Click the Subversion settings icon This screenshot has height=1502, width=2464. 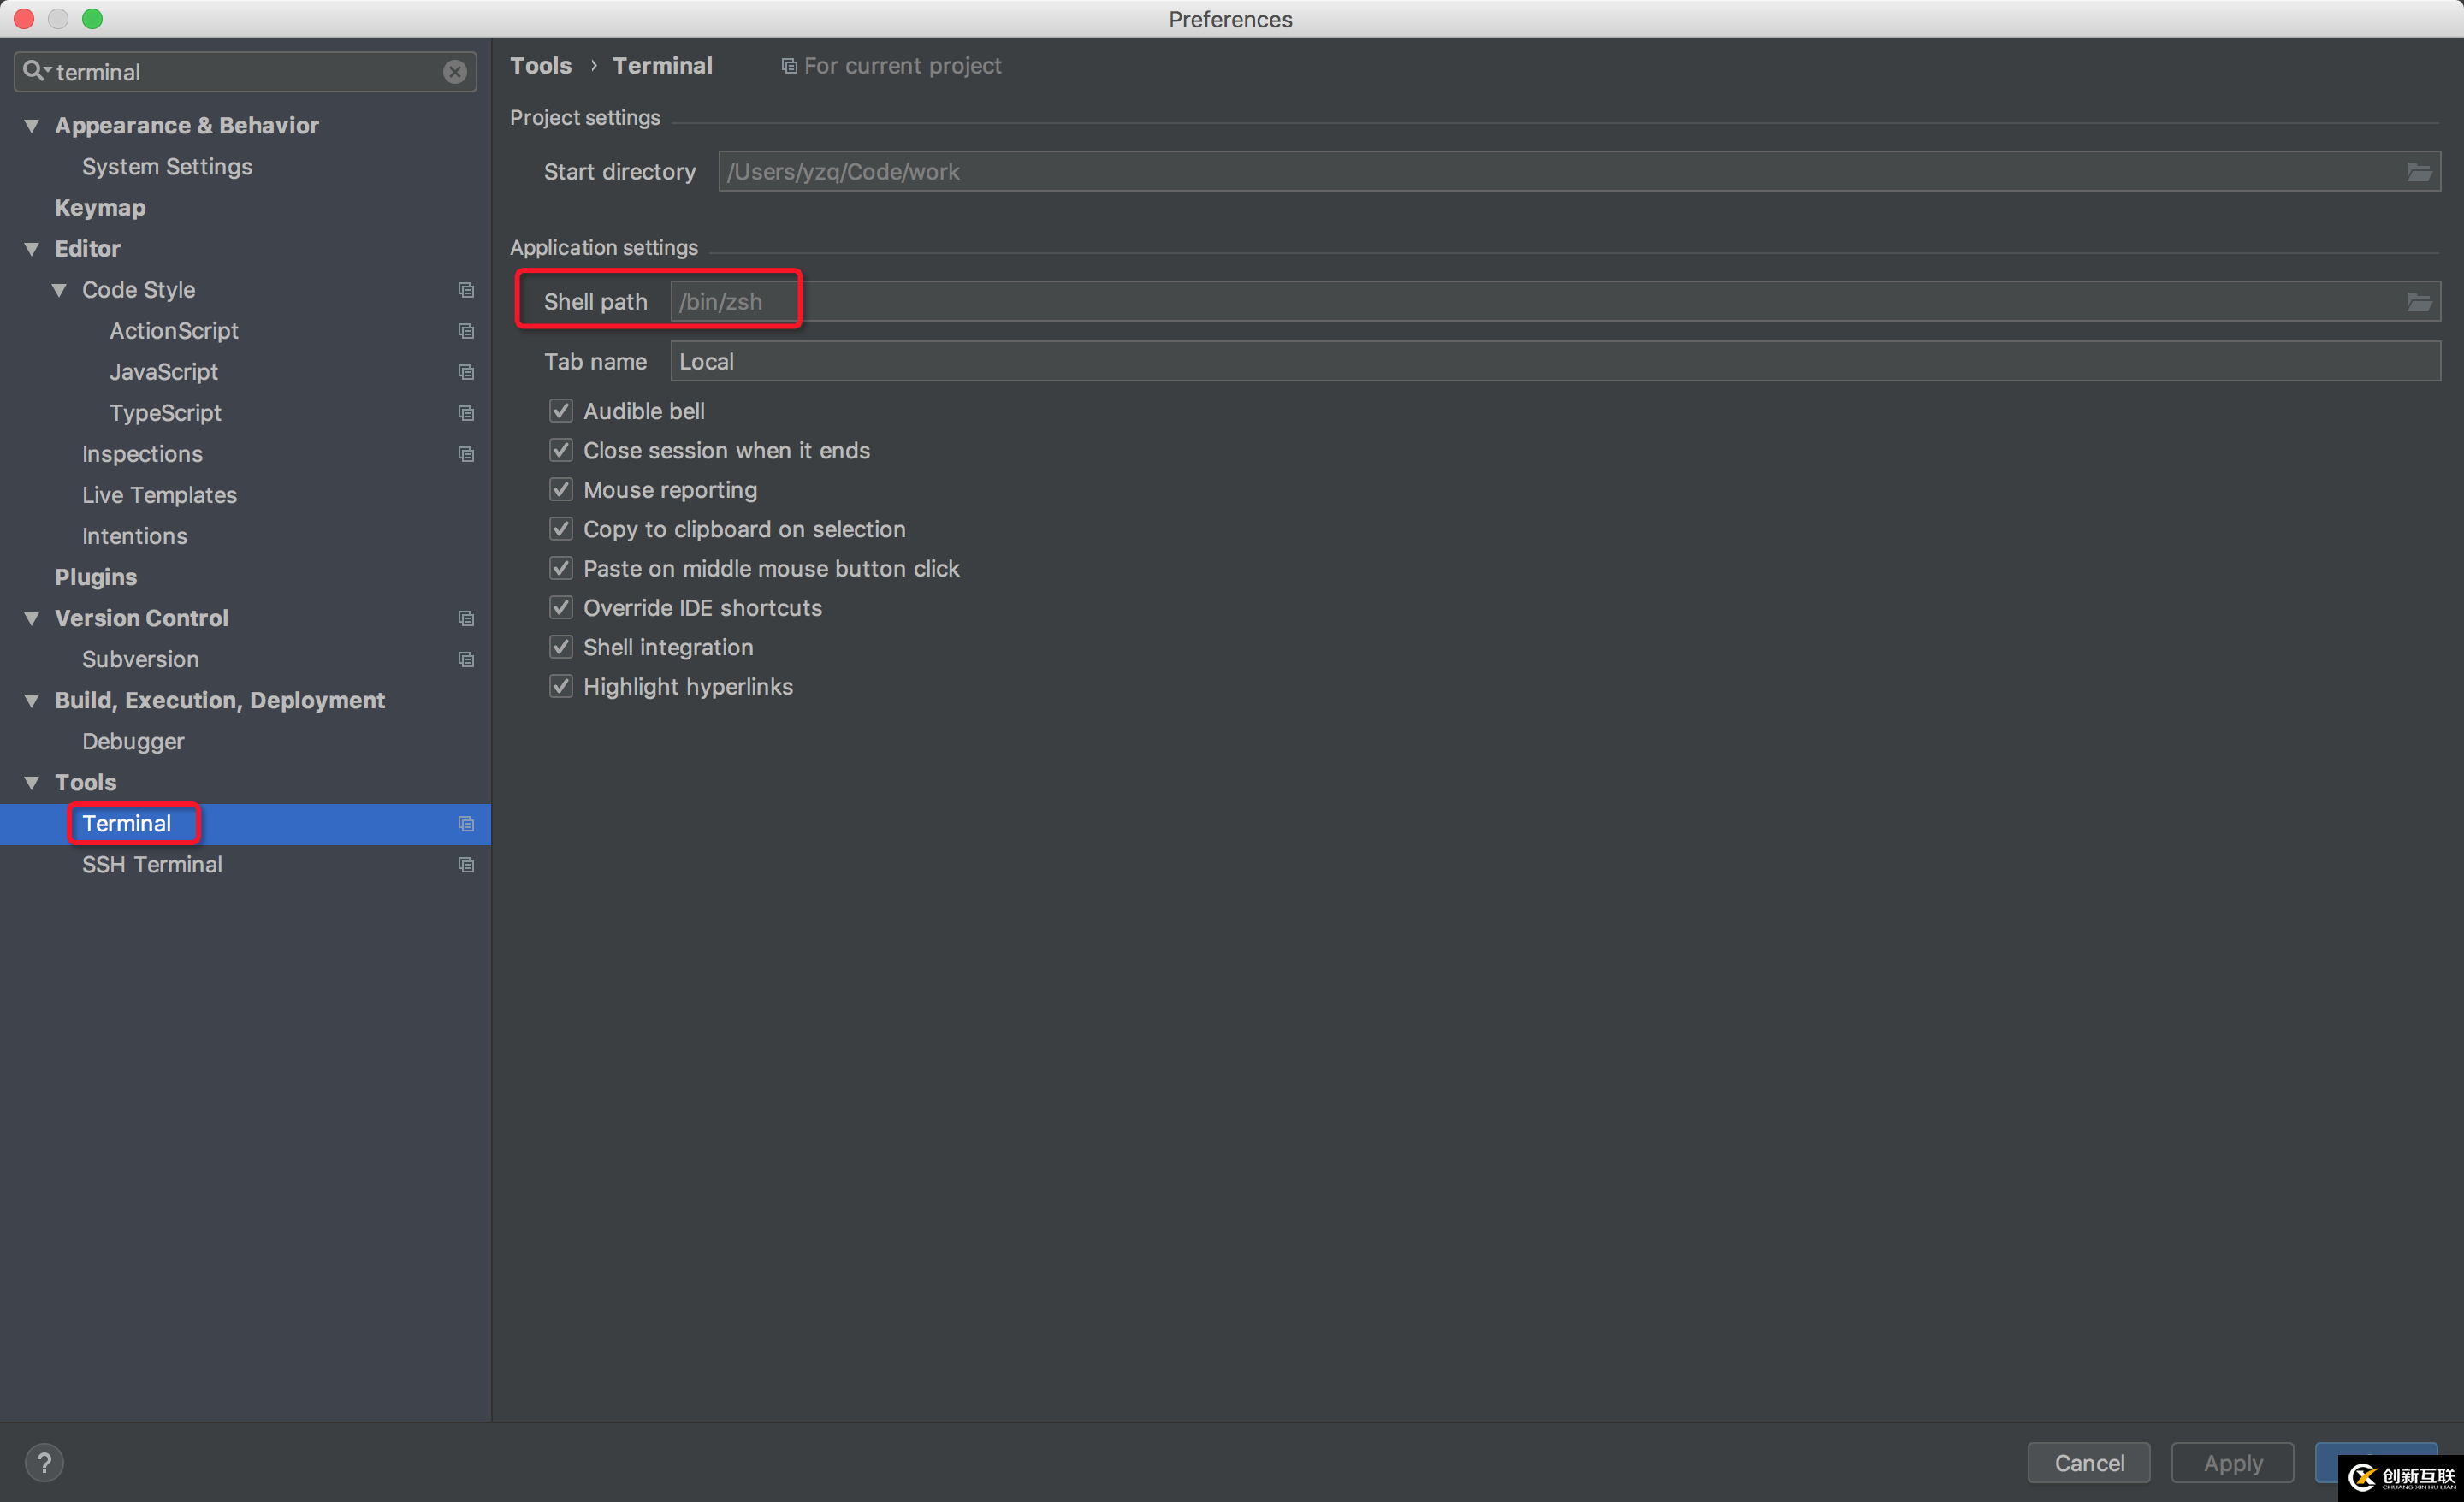465,658
